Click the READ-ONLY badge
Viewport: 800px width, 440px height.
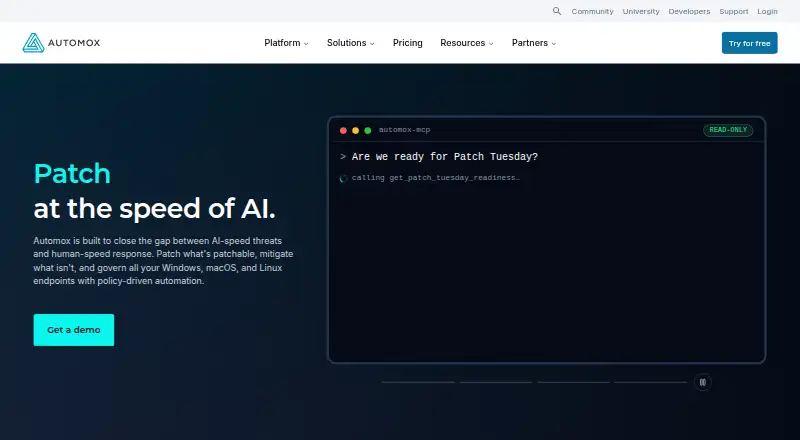[x=728, y=130]
